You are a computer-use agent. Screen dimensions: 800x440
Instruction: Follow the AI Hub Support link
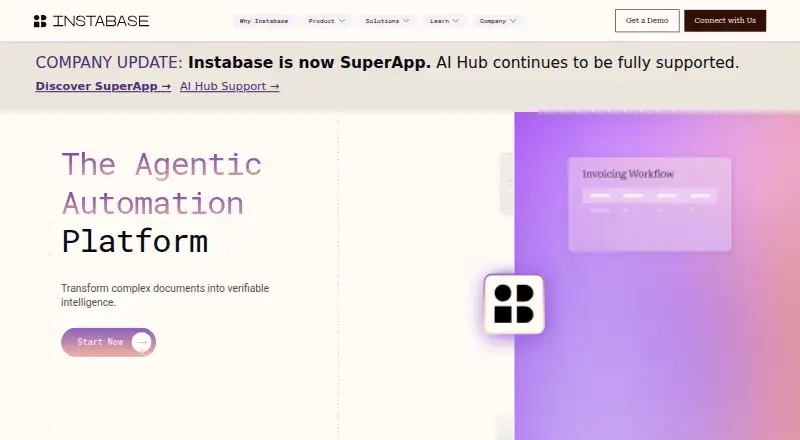click(230, 86)
